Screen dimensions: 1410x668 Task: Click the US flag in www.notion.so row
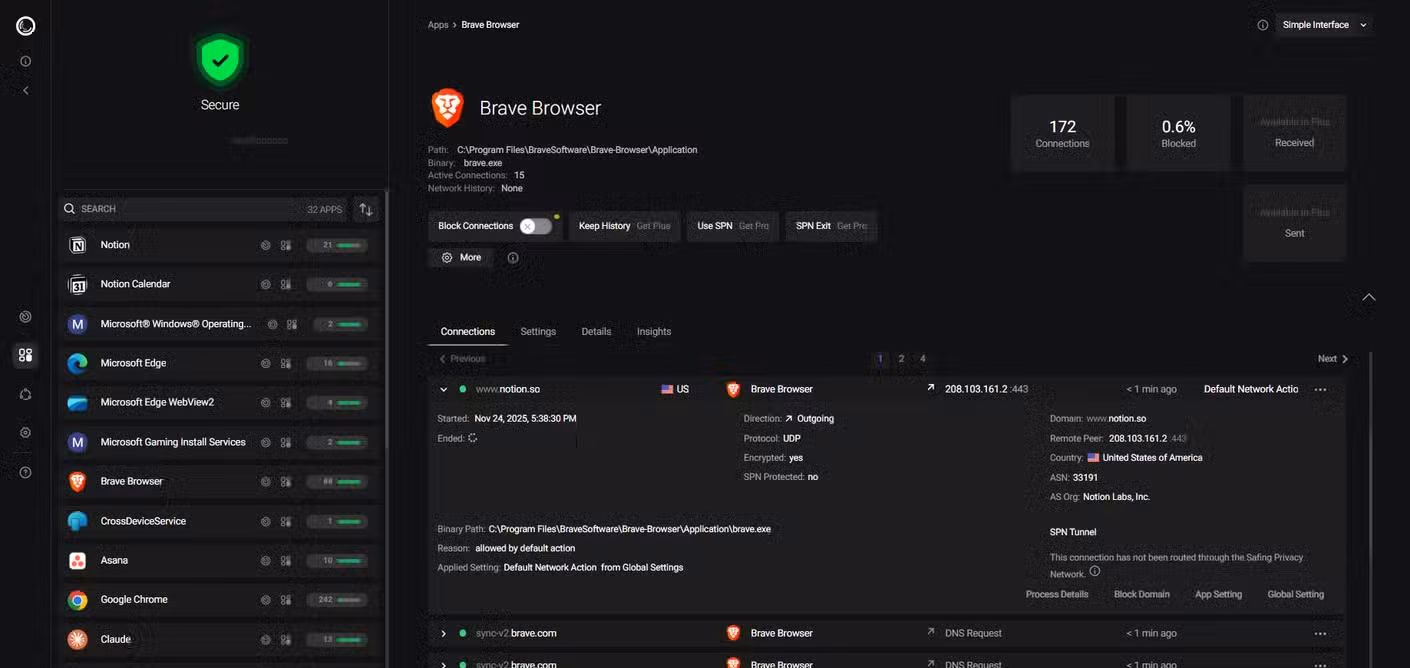coord(667,389)
